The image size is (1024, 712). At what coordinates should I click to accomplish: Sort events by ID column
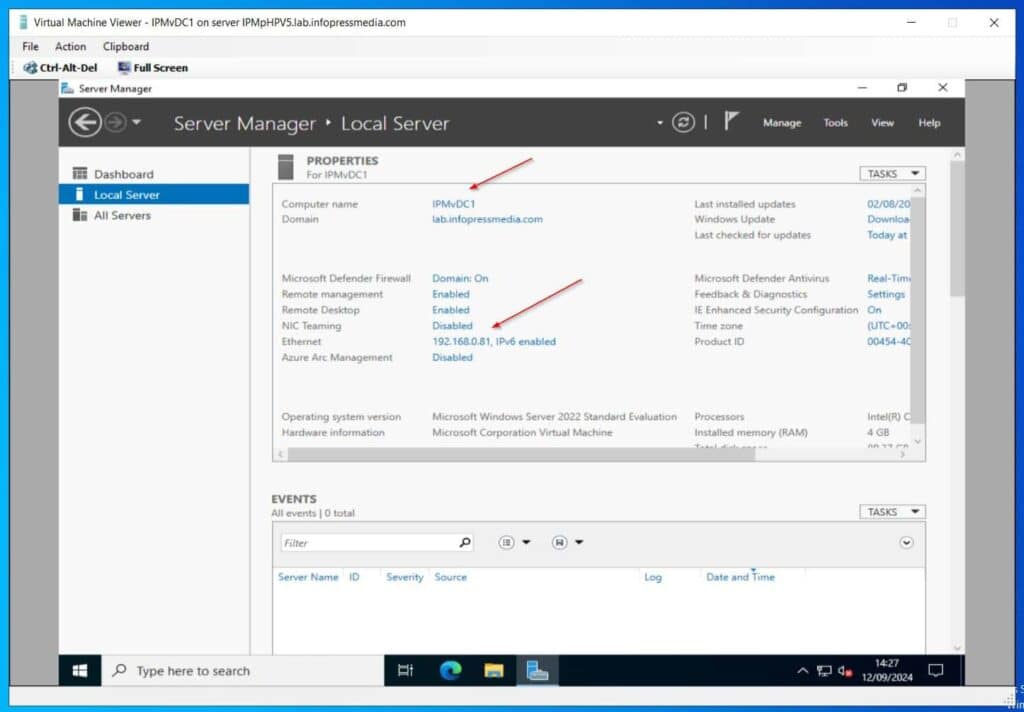(x=354, y=577)
